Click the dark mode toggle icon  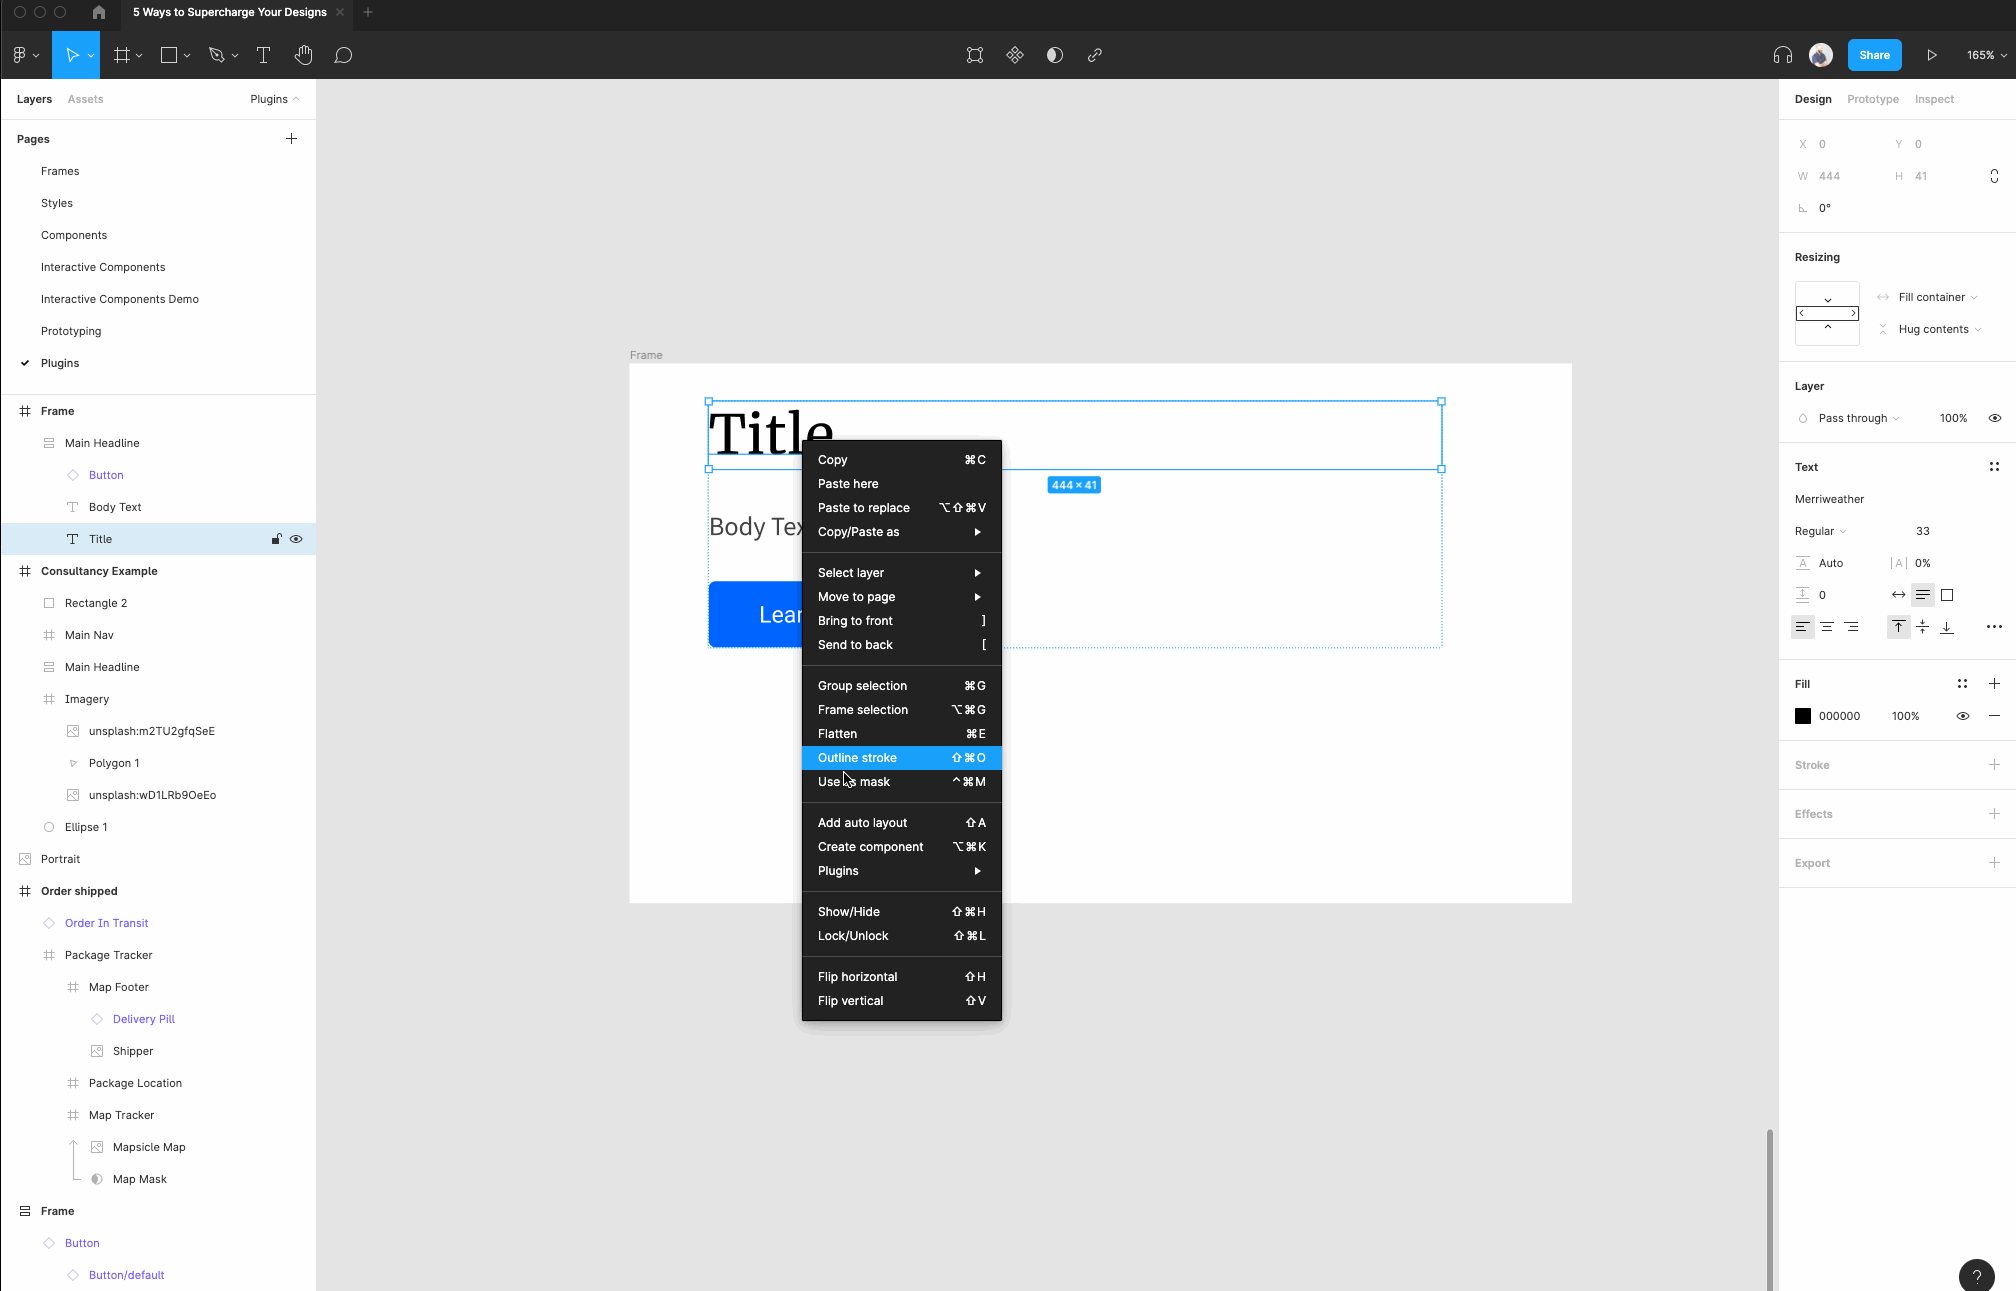[x=1054, y=54]
